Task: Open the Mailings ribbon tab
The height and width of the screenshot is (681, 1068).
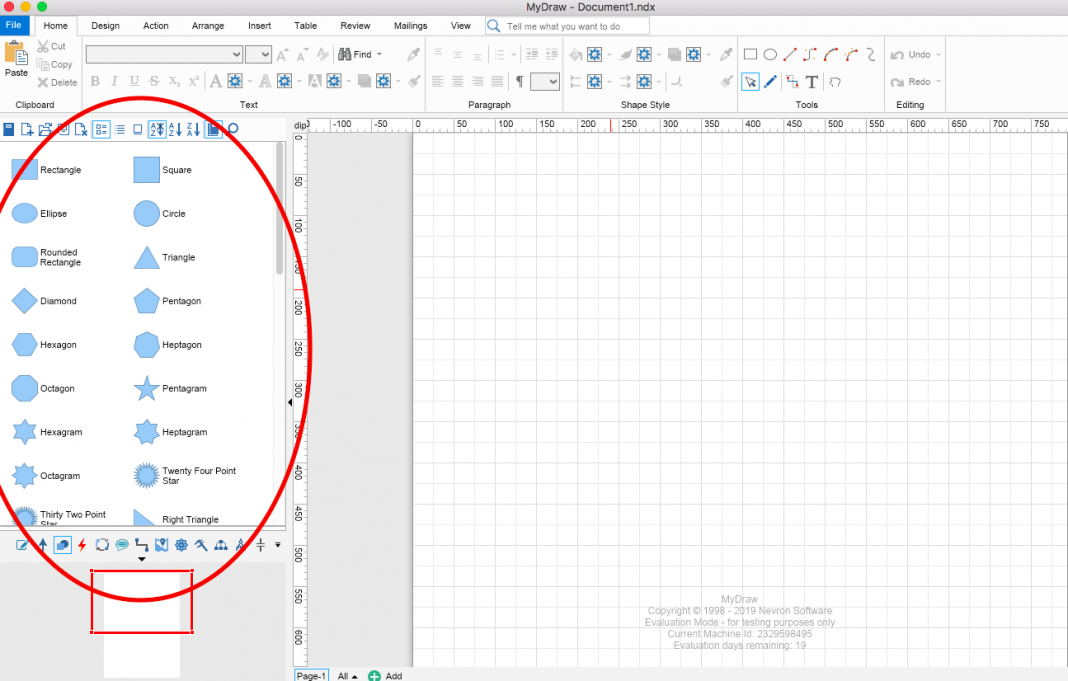Action: tap(410, 25)
